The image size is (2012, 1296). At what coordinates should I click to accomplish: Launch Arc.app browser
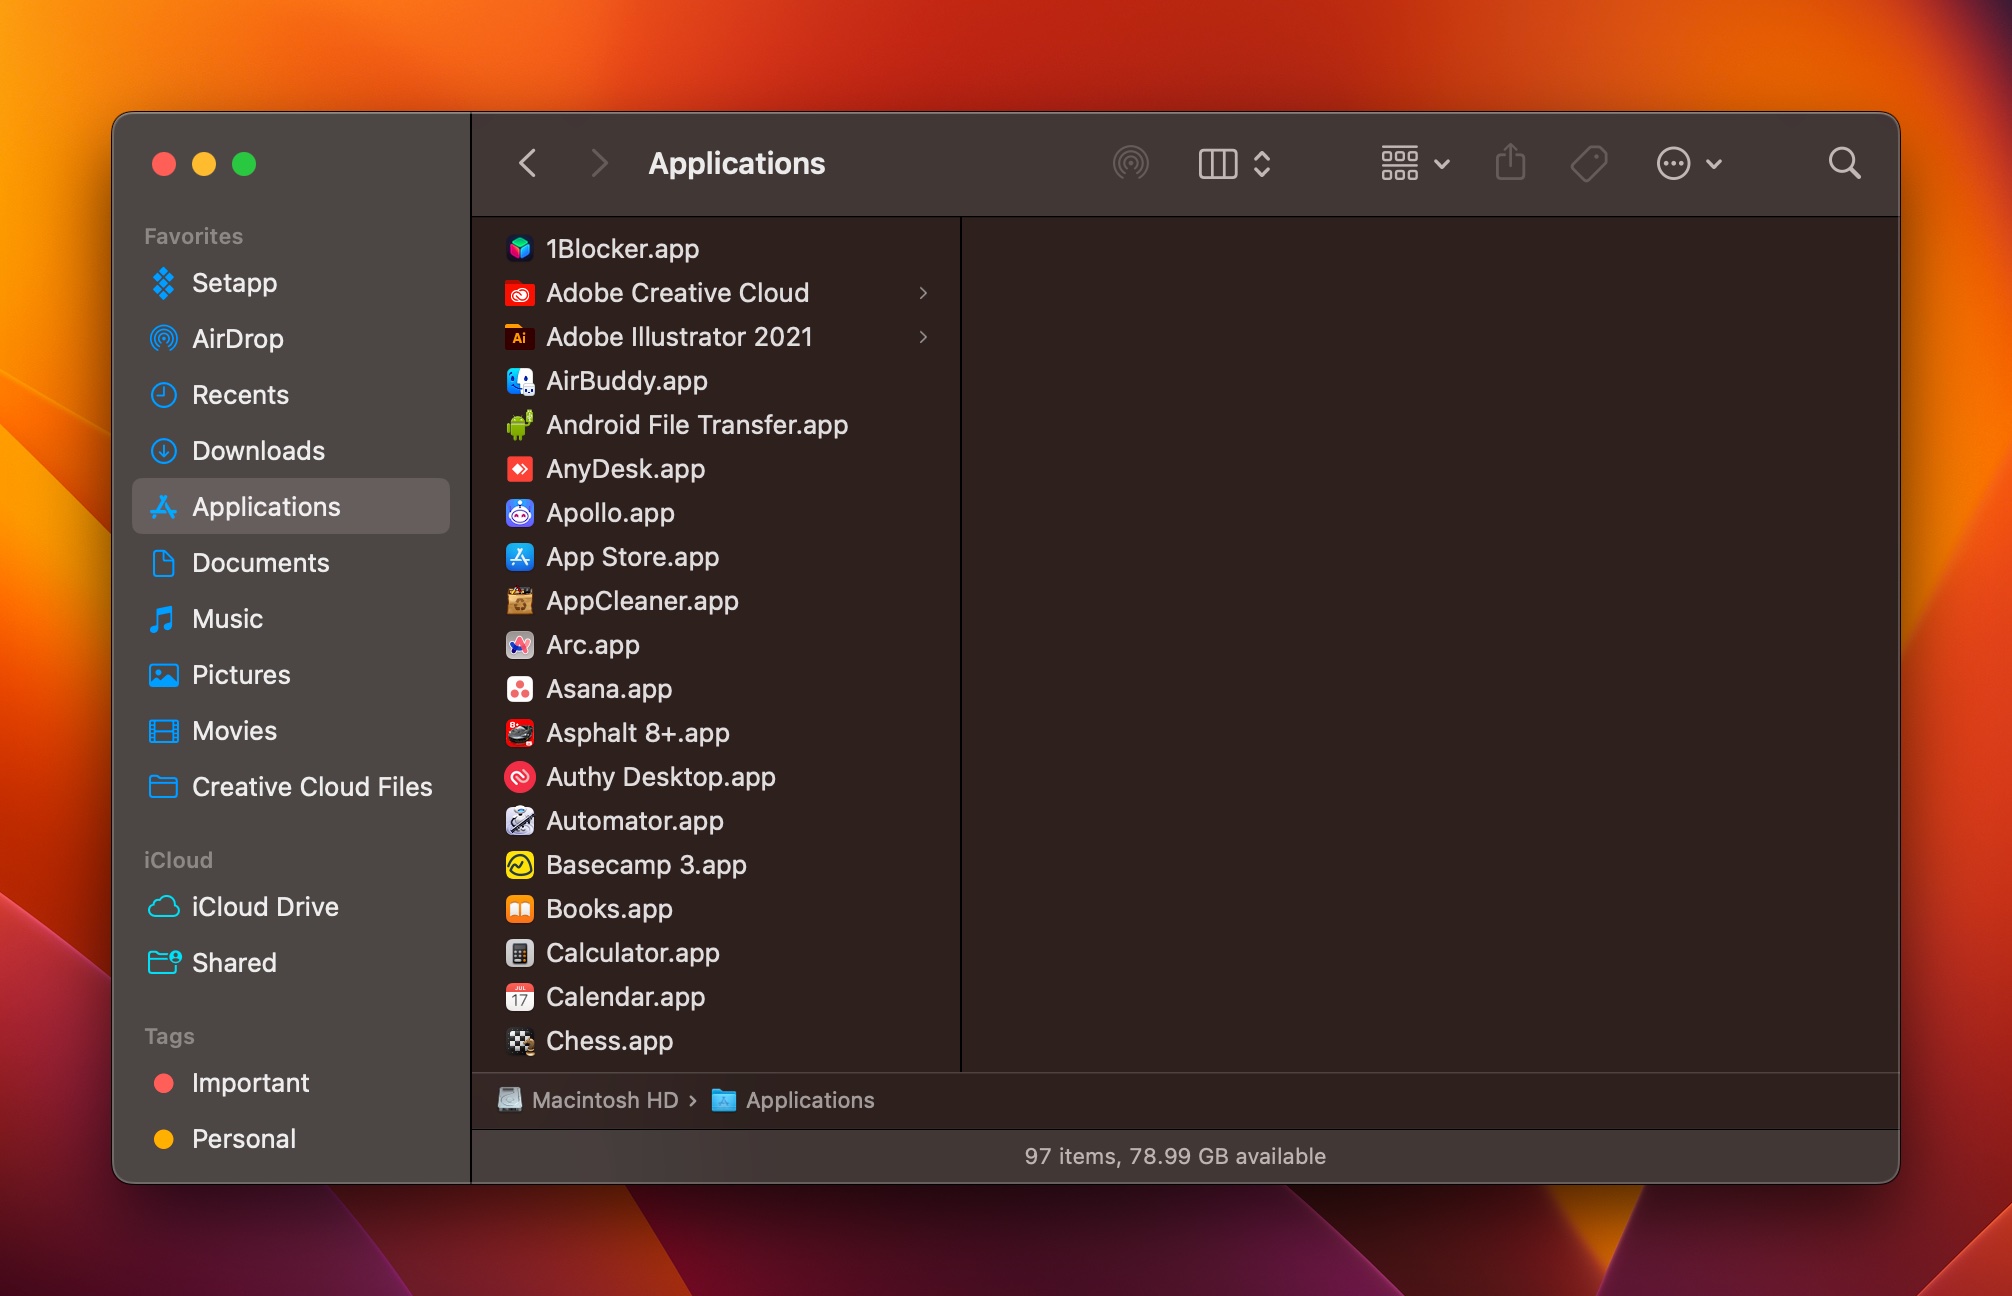point(592,644)
